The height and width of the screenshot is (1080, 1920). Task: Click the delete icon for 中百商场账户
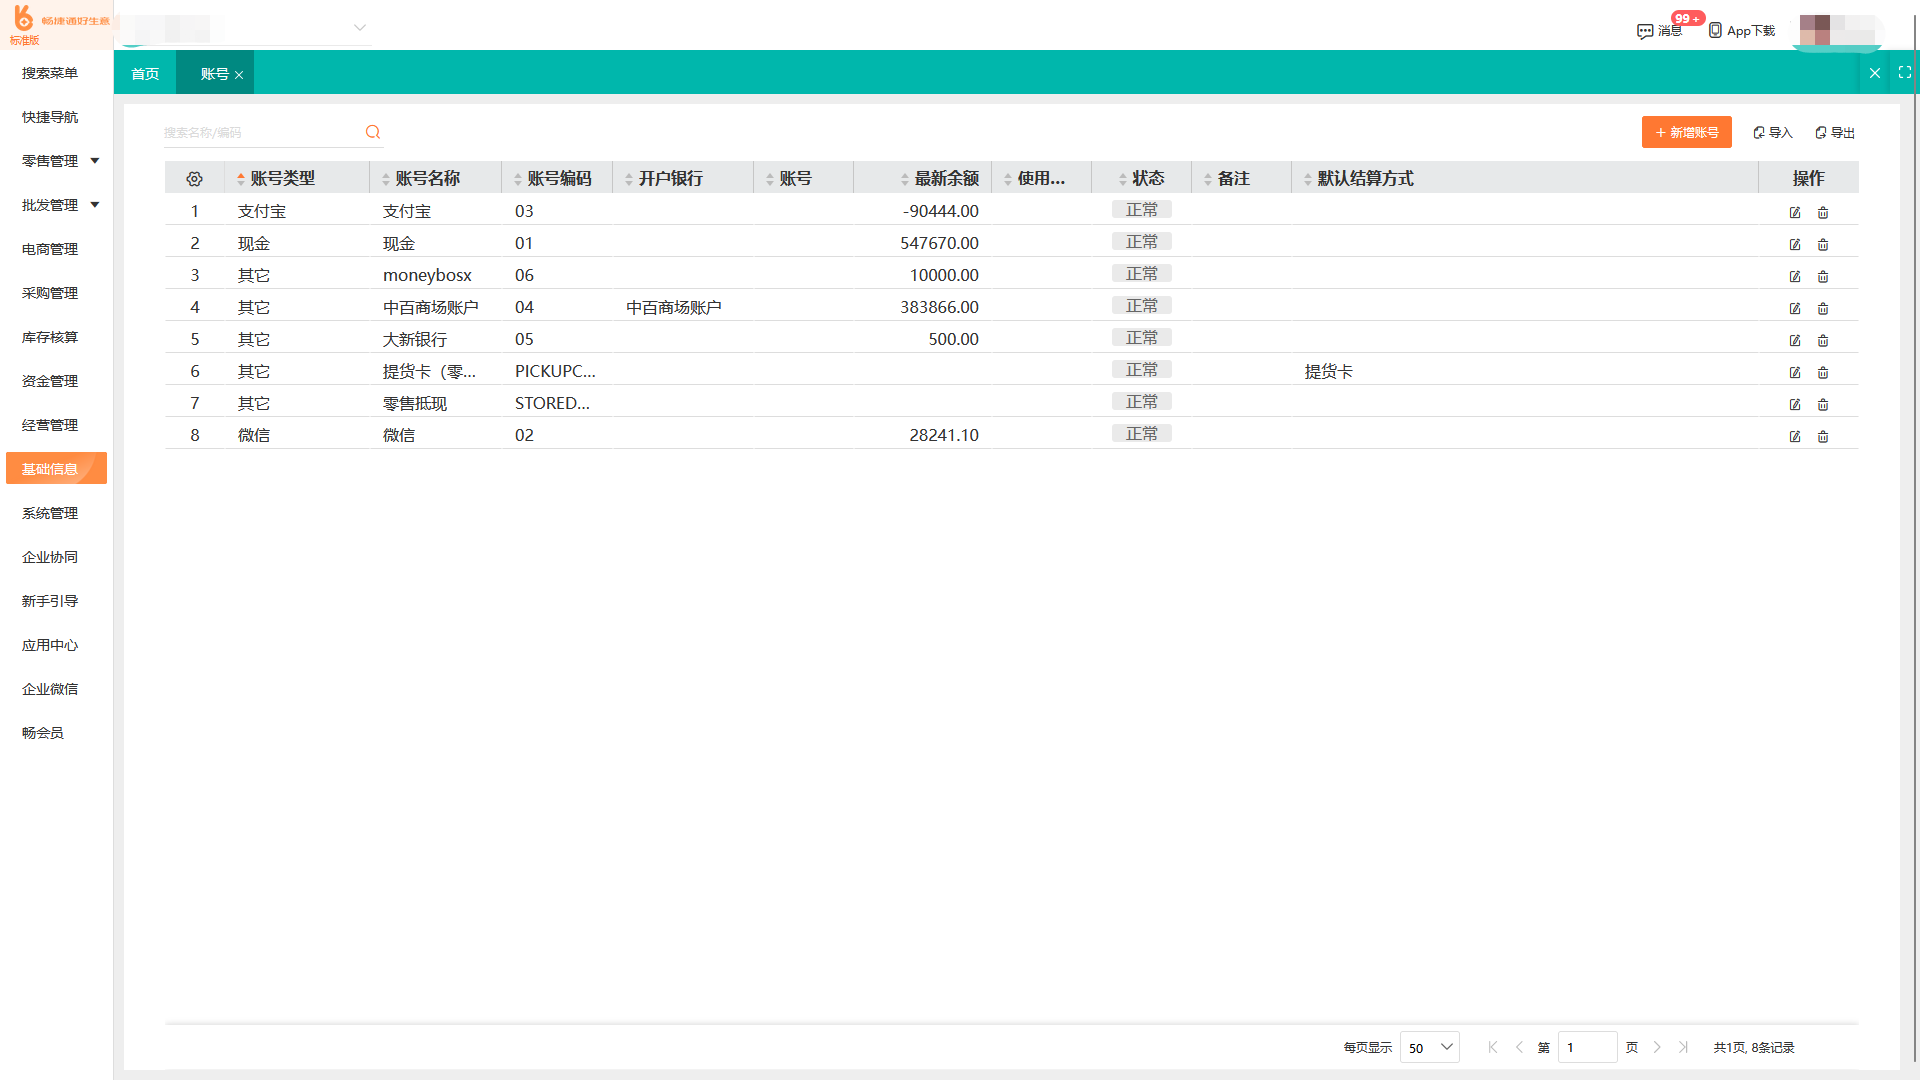click(1822, 307)
